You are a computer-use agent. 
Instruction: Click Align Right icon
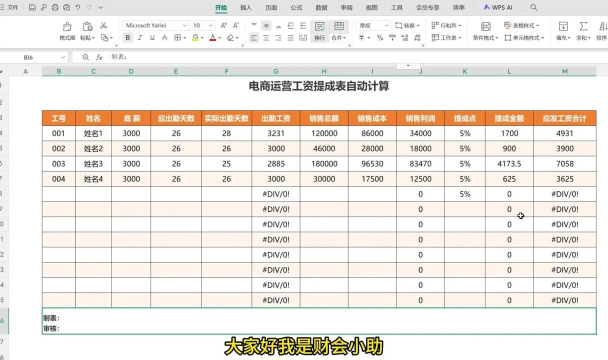click(x=278, y=38)
